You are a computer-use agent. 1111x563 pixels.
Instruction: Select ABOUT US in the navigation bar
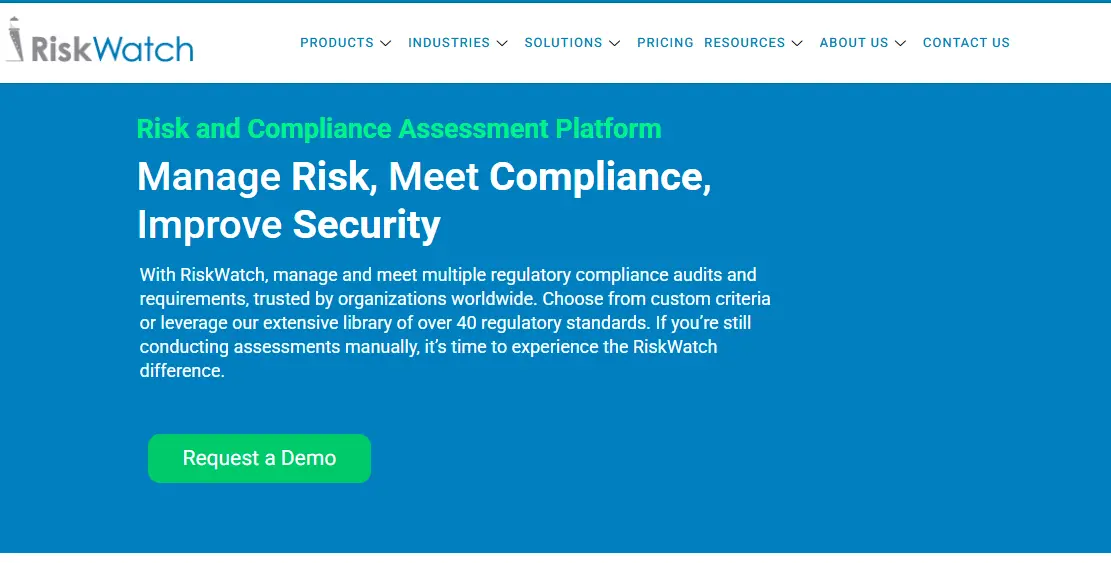coord(853,43)
